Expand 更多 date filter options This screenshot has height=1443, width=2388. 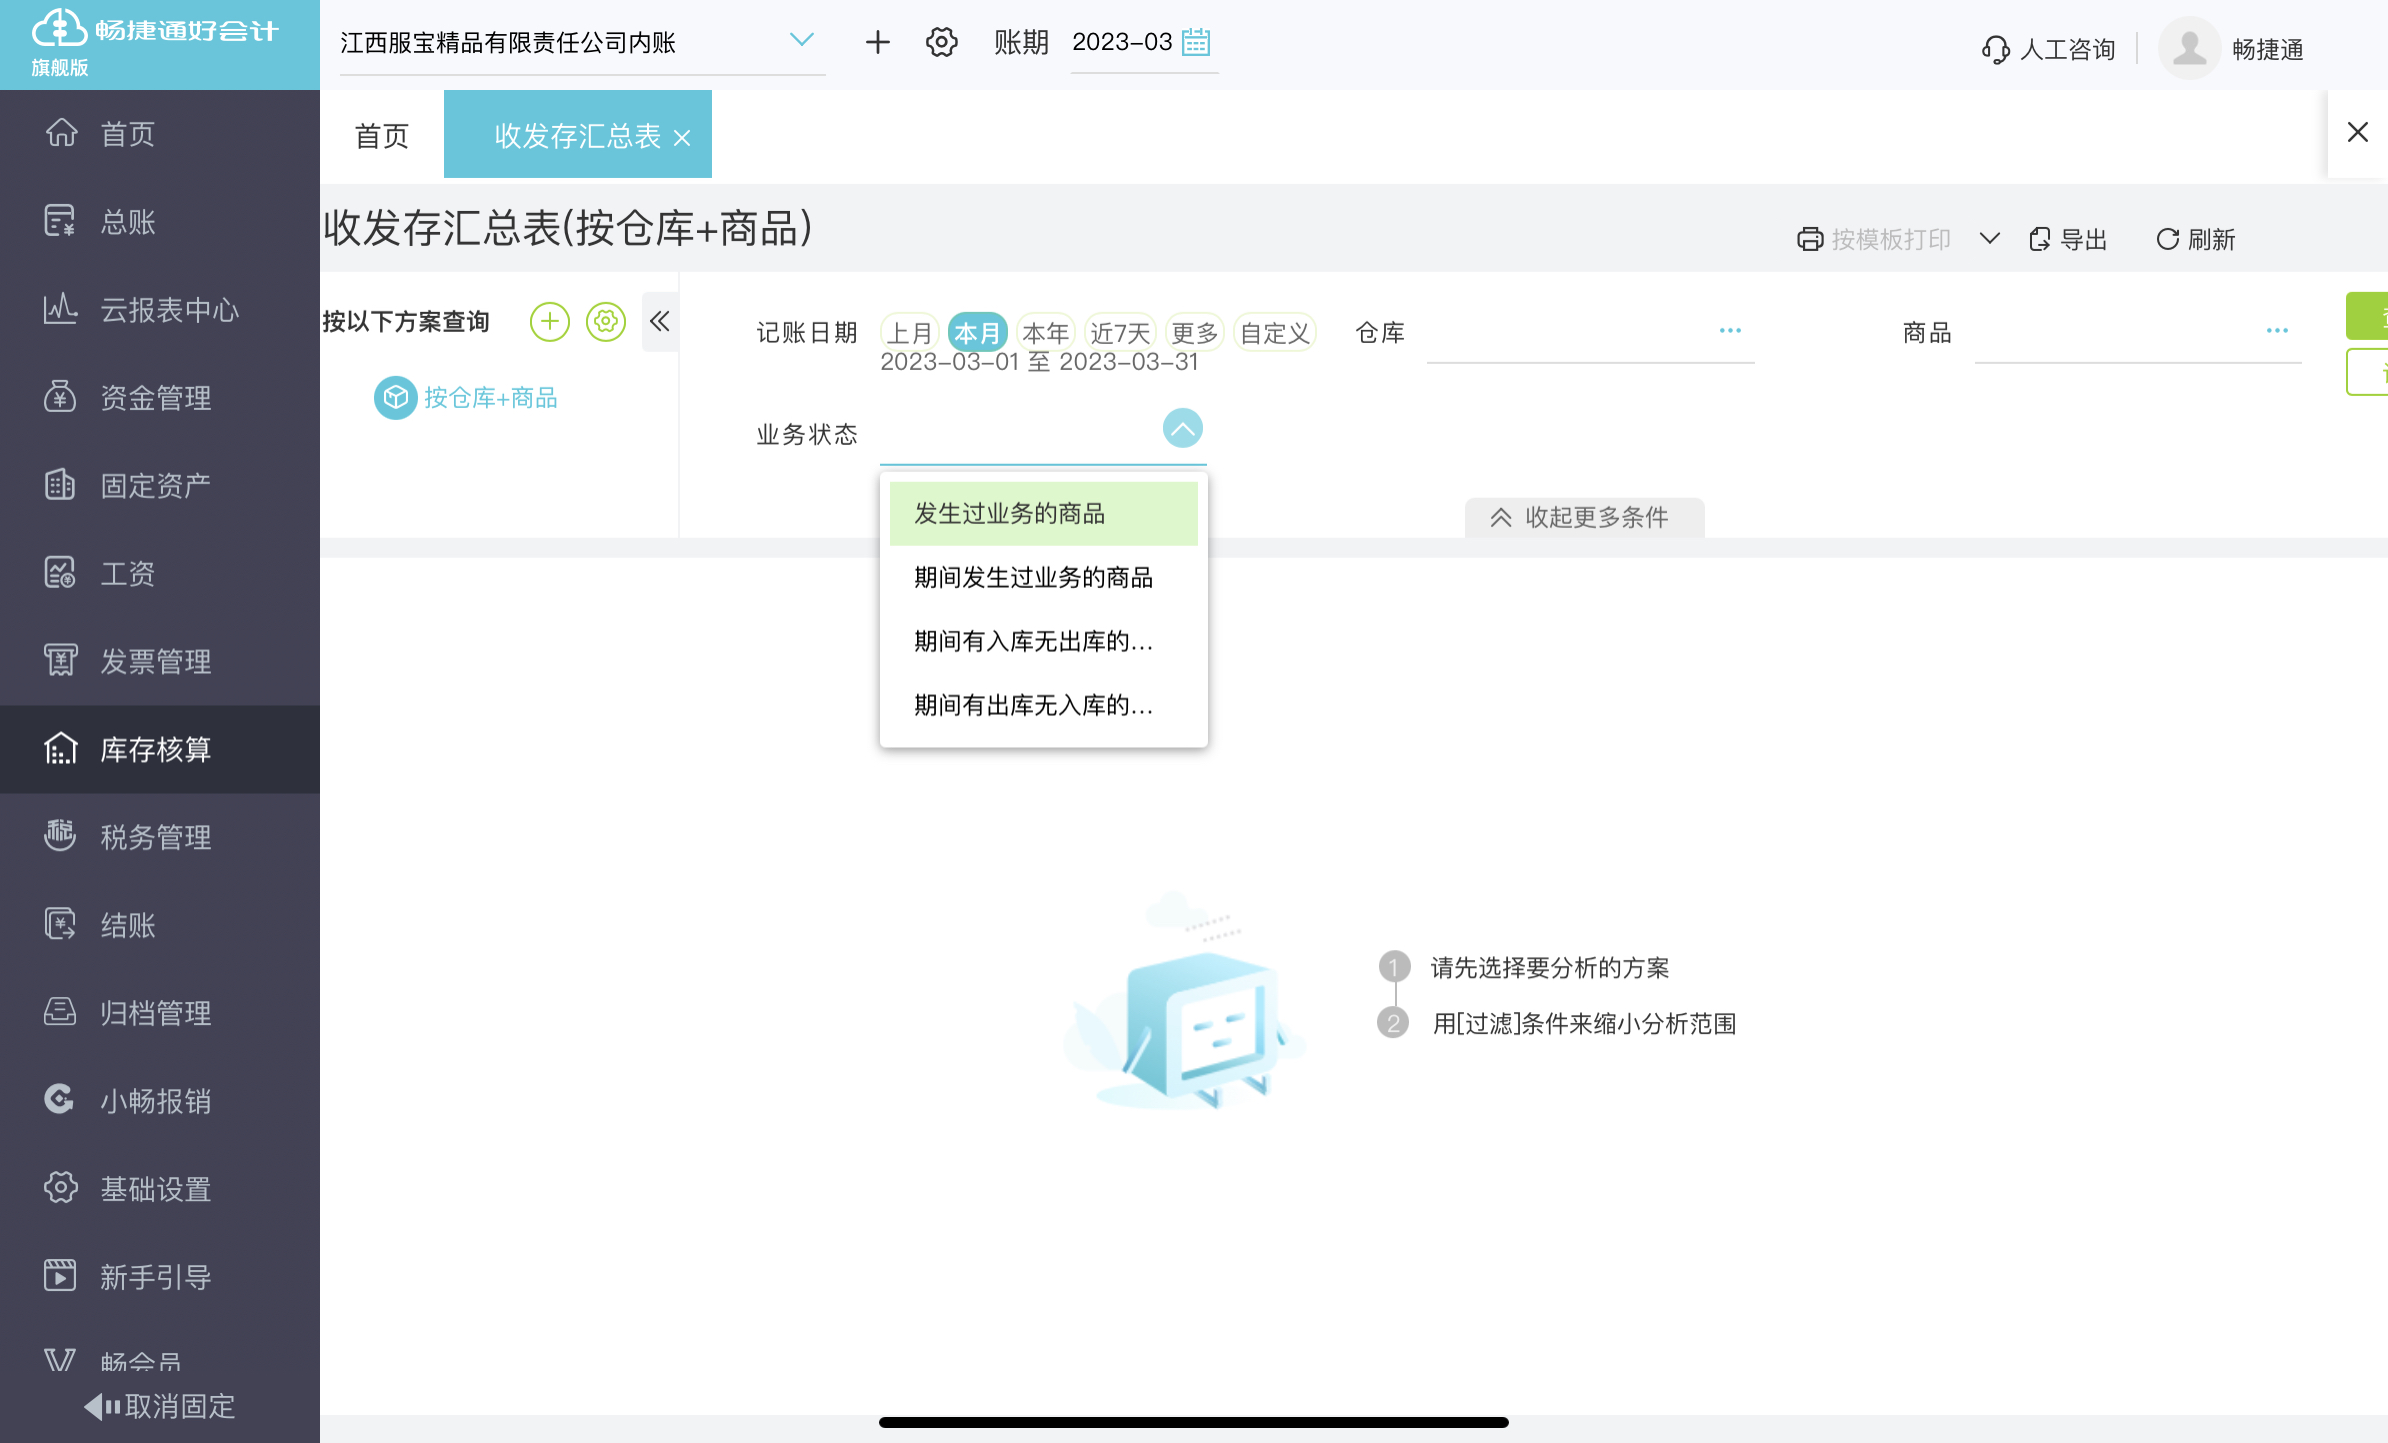(x=1194, y=331)
